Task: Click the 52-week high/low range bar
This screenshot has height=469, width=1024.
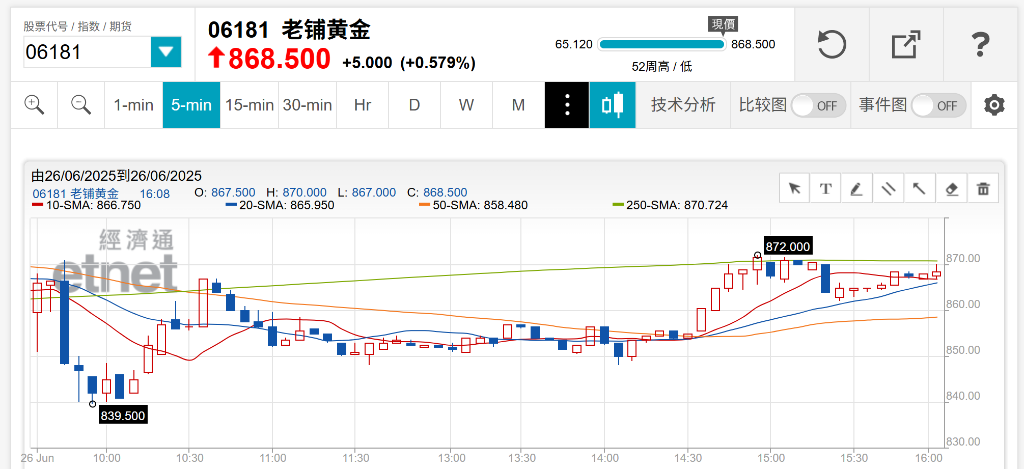Action: [x=661, y=44]
